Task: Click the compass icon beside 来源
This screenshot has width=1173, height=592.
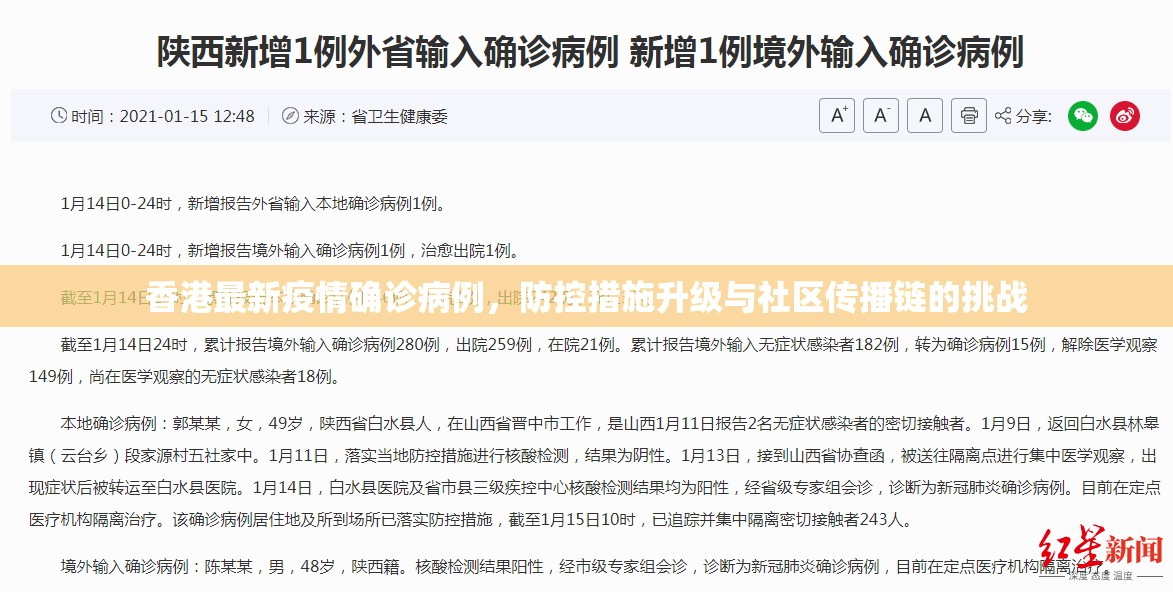Action: coord(290,116)
